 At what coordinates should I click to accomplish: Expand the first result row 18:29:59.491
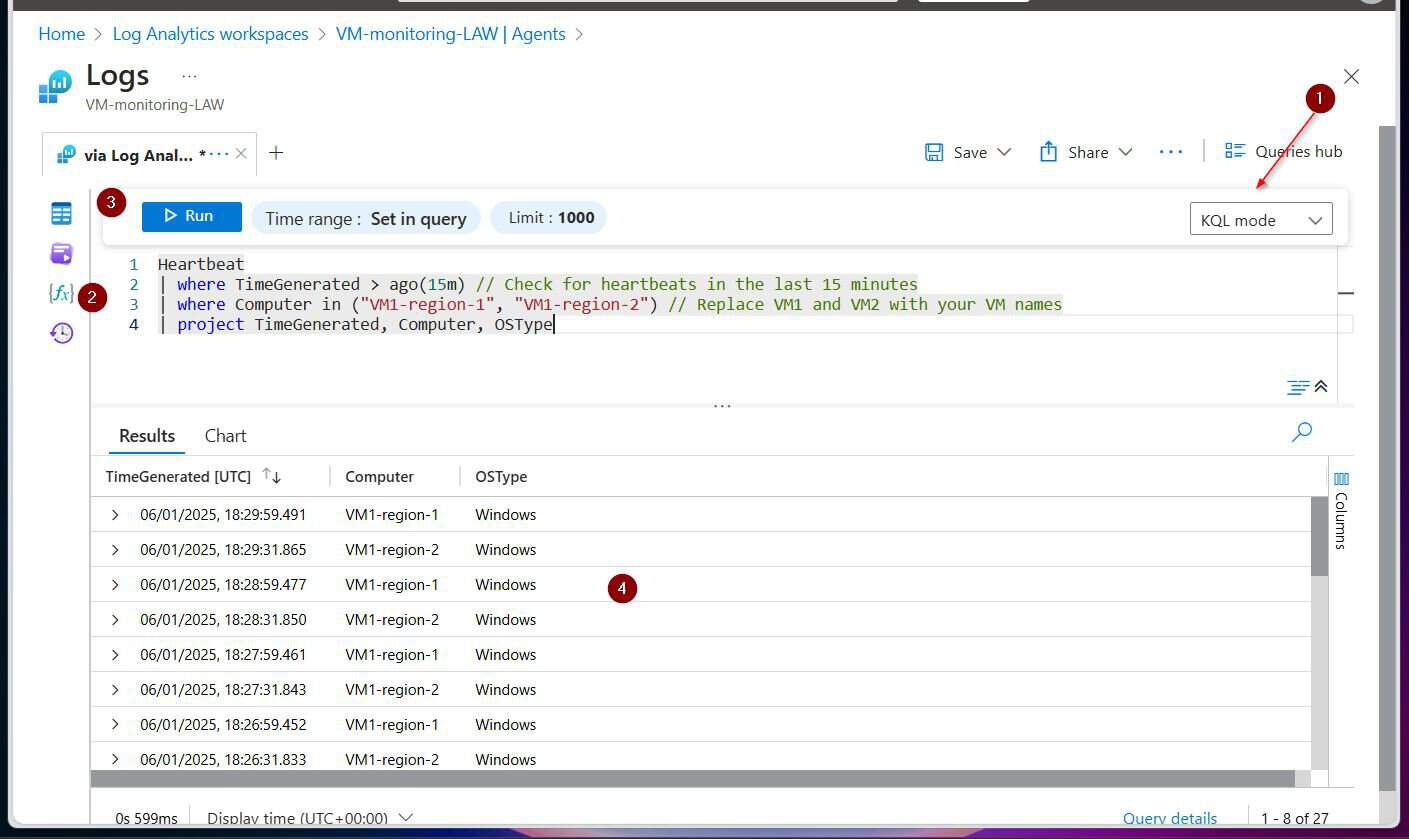pos(115,515)
